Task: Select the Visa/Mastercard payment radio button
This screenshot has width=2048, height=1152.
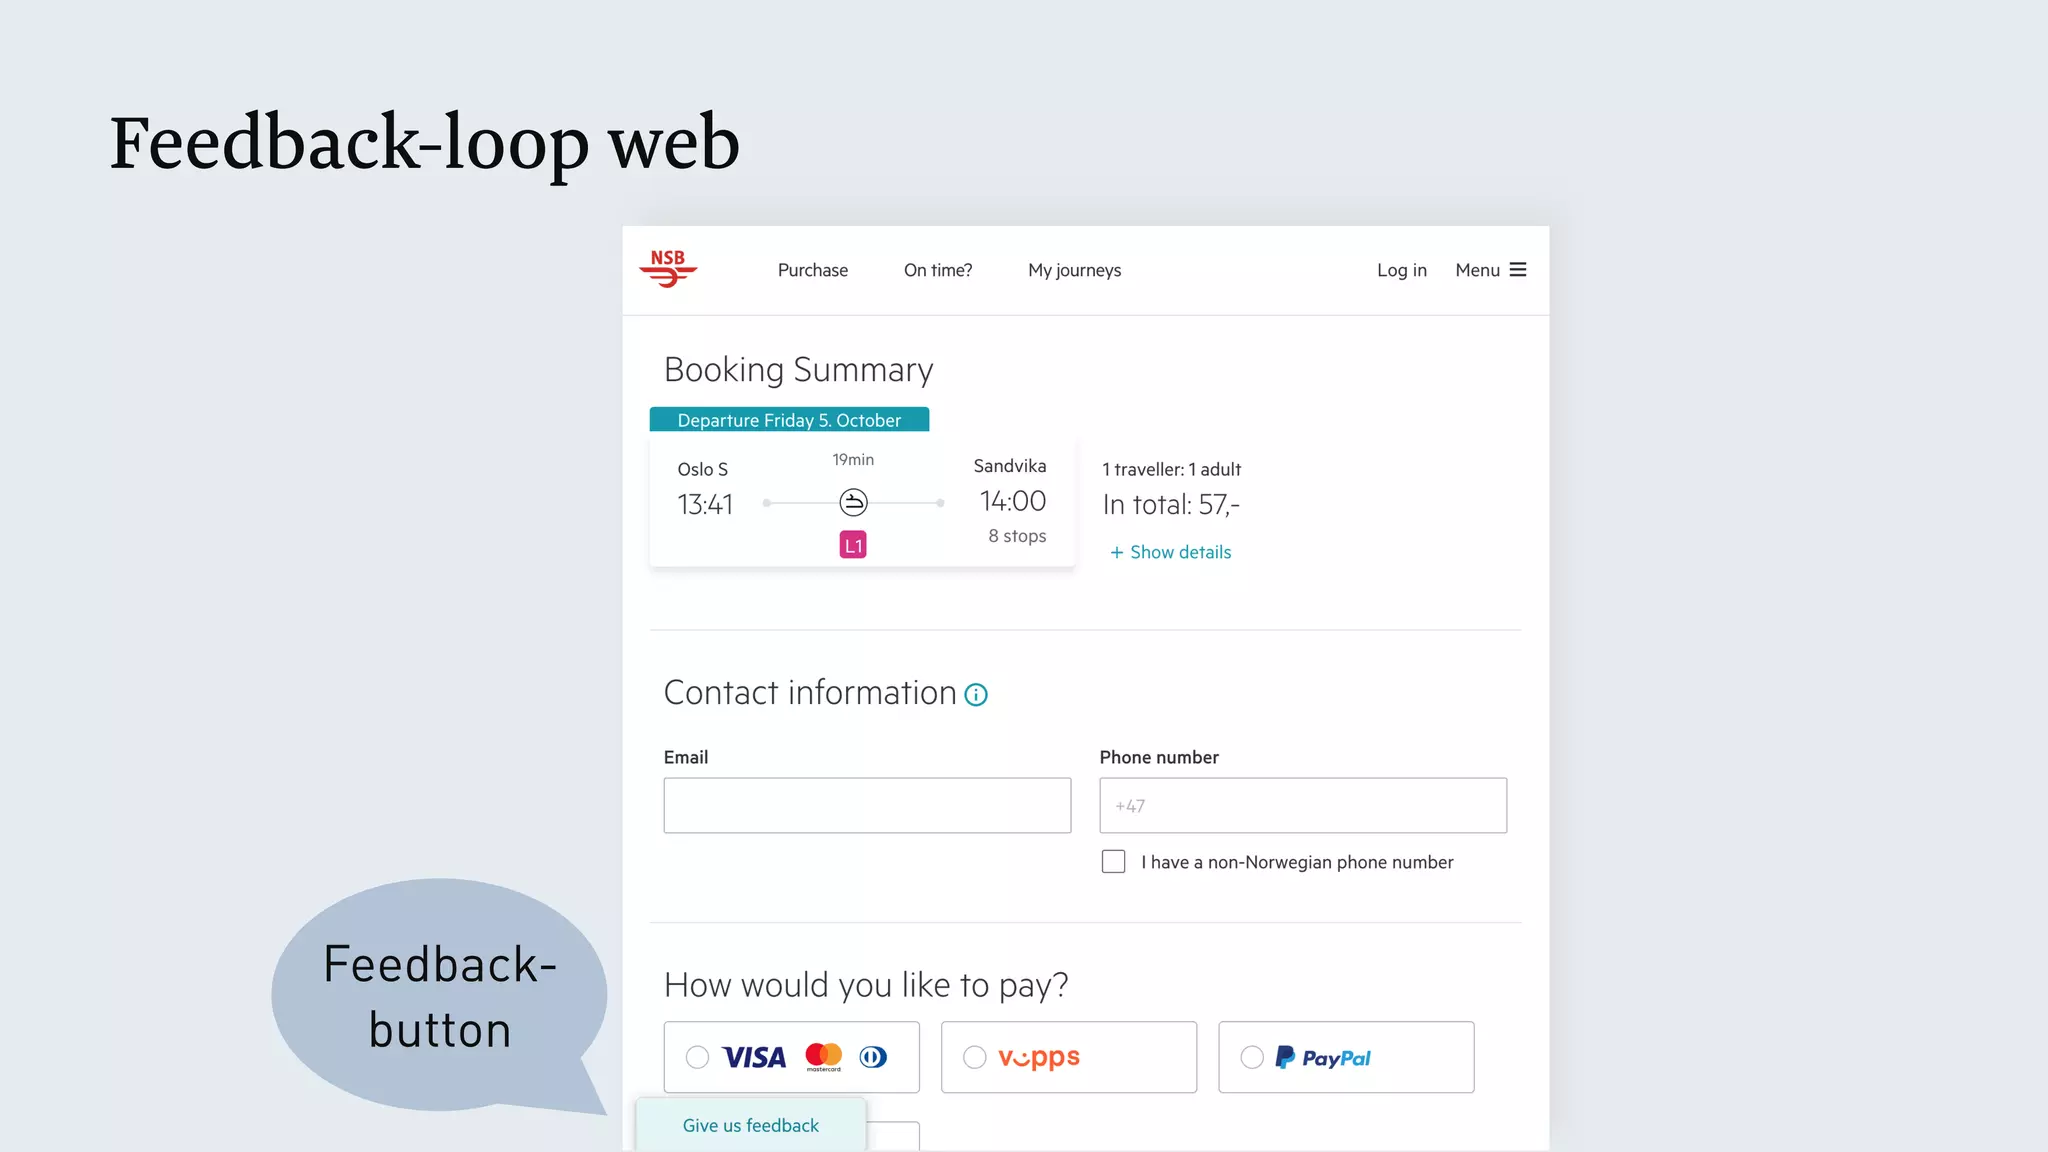Action: click(697, 1057)
